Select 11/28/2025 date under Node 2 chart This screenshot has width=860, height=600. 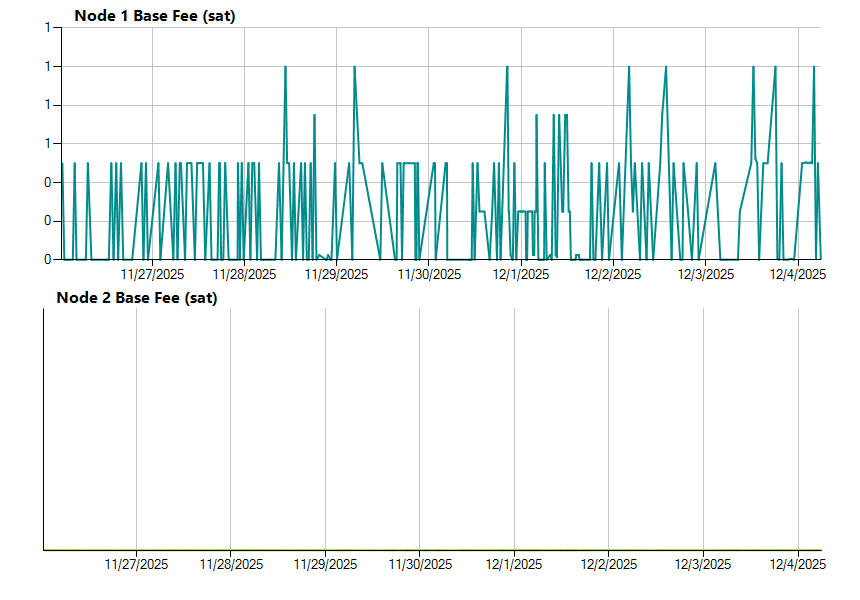pyautogui.click(x=231, y=564)
